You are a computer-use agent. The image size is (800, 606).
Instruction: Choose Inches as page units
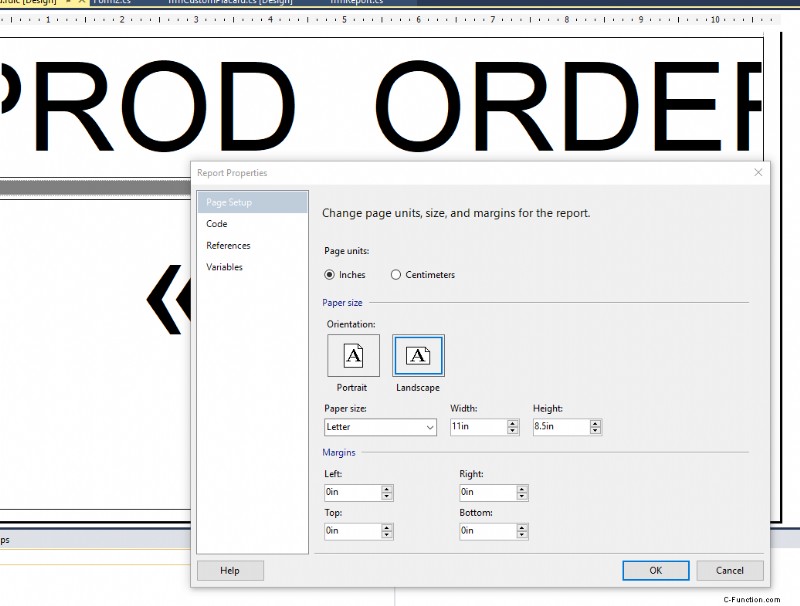point(331,275)
